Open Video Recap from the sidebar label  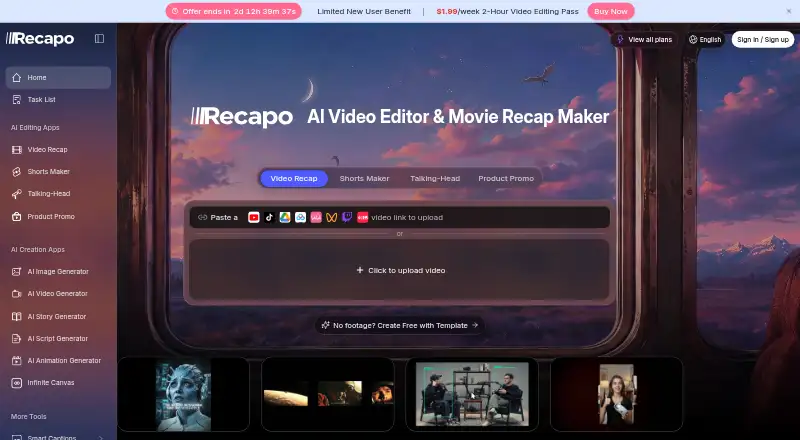(x=47, y=150)
